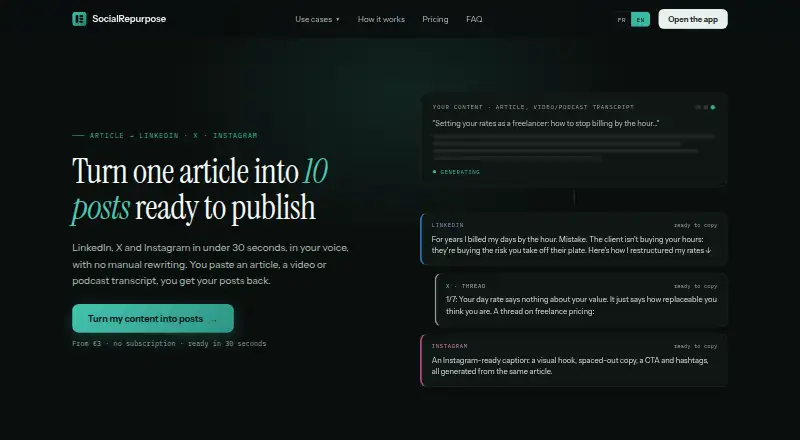Click the GENERATING status indicator
Viewport: 800px width, 440px height.
pos(456,172)
